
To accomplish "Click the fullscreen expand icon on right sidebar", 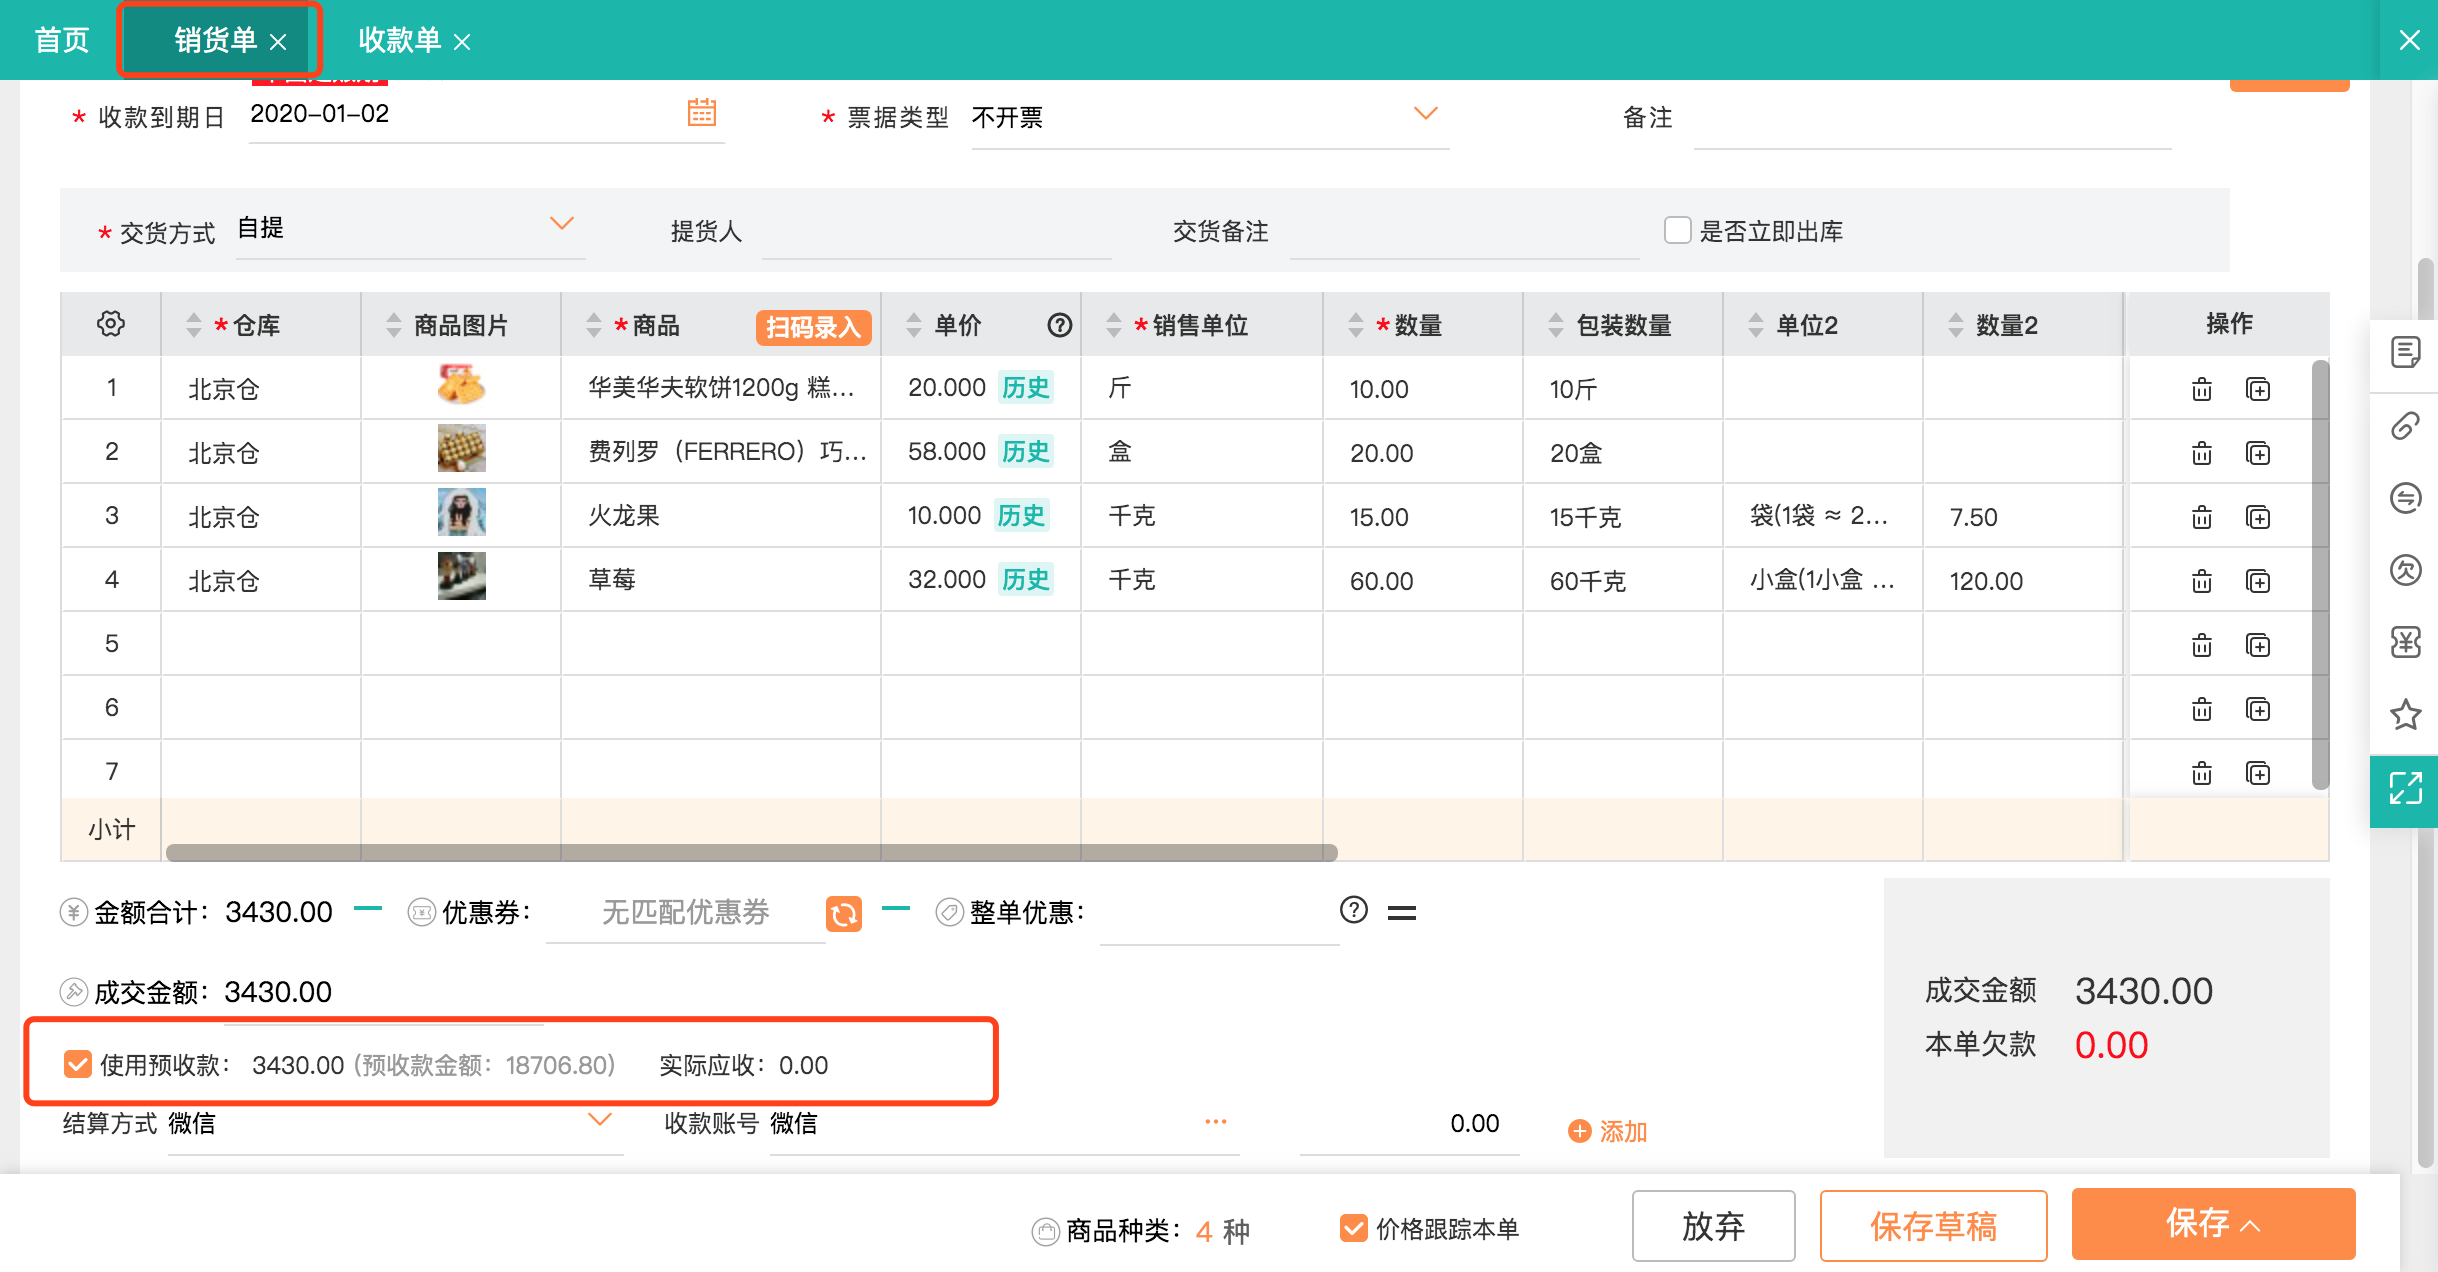I will 2404,790.
